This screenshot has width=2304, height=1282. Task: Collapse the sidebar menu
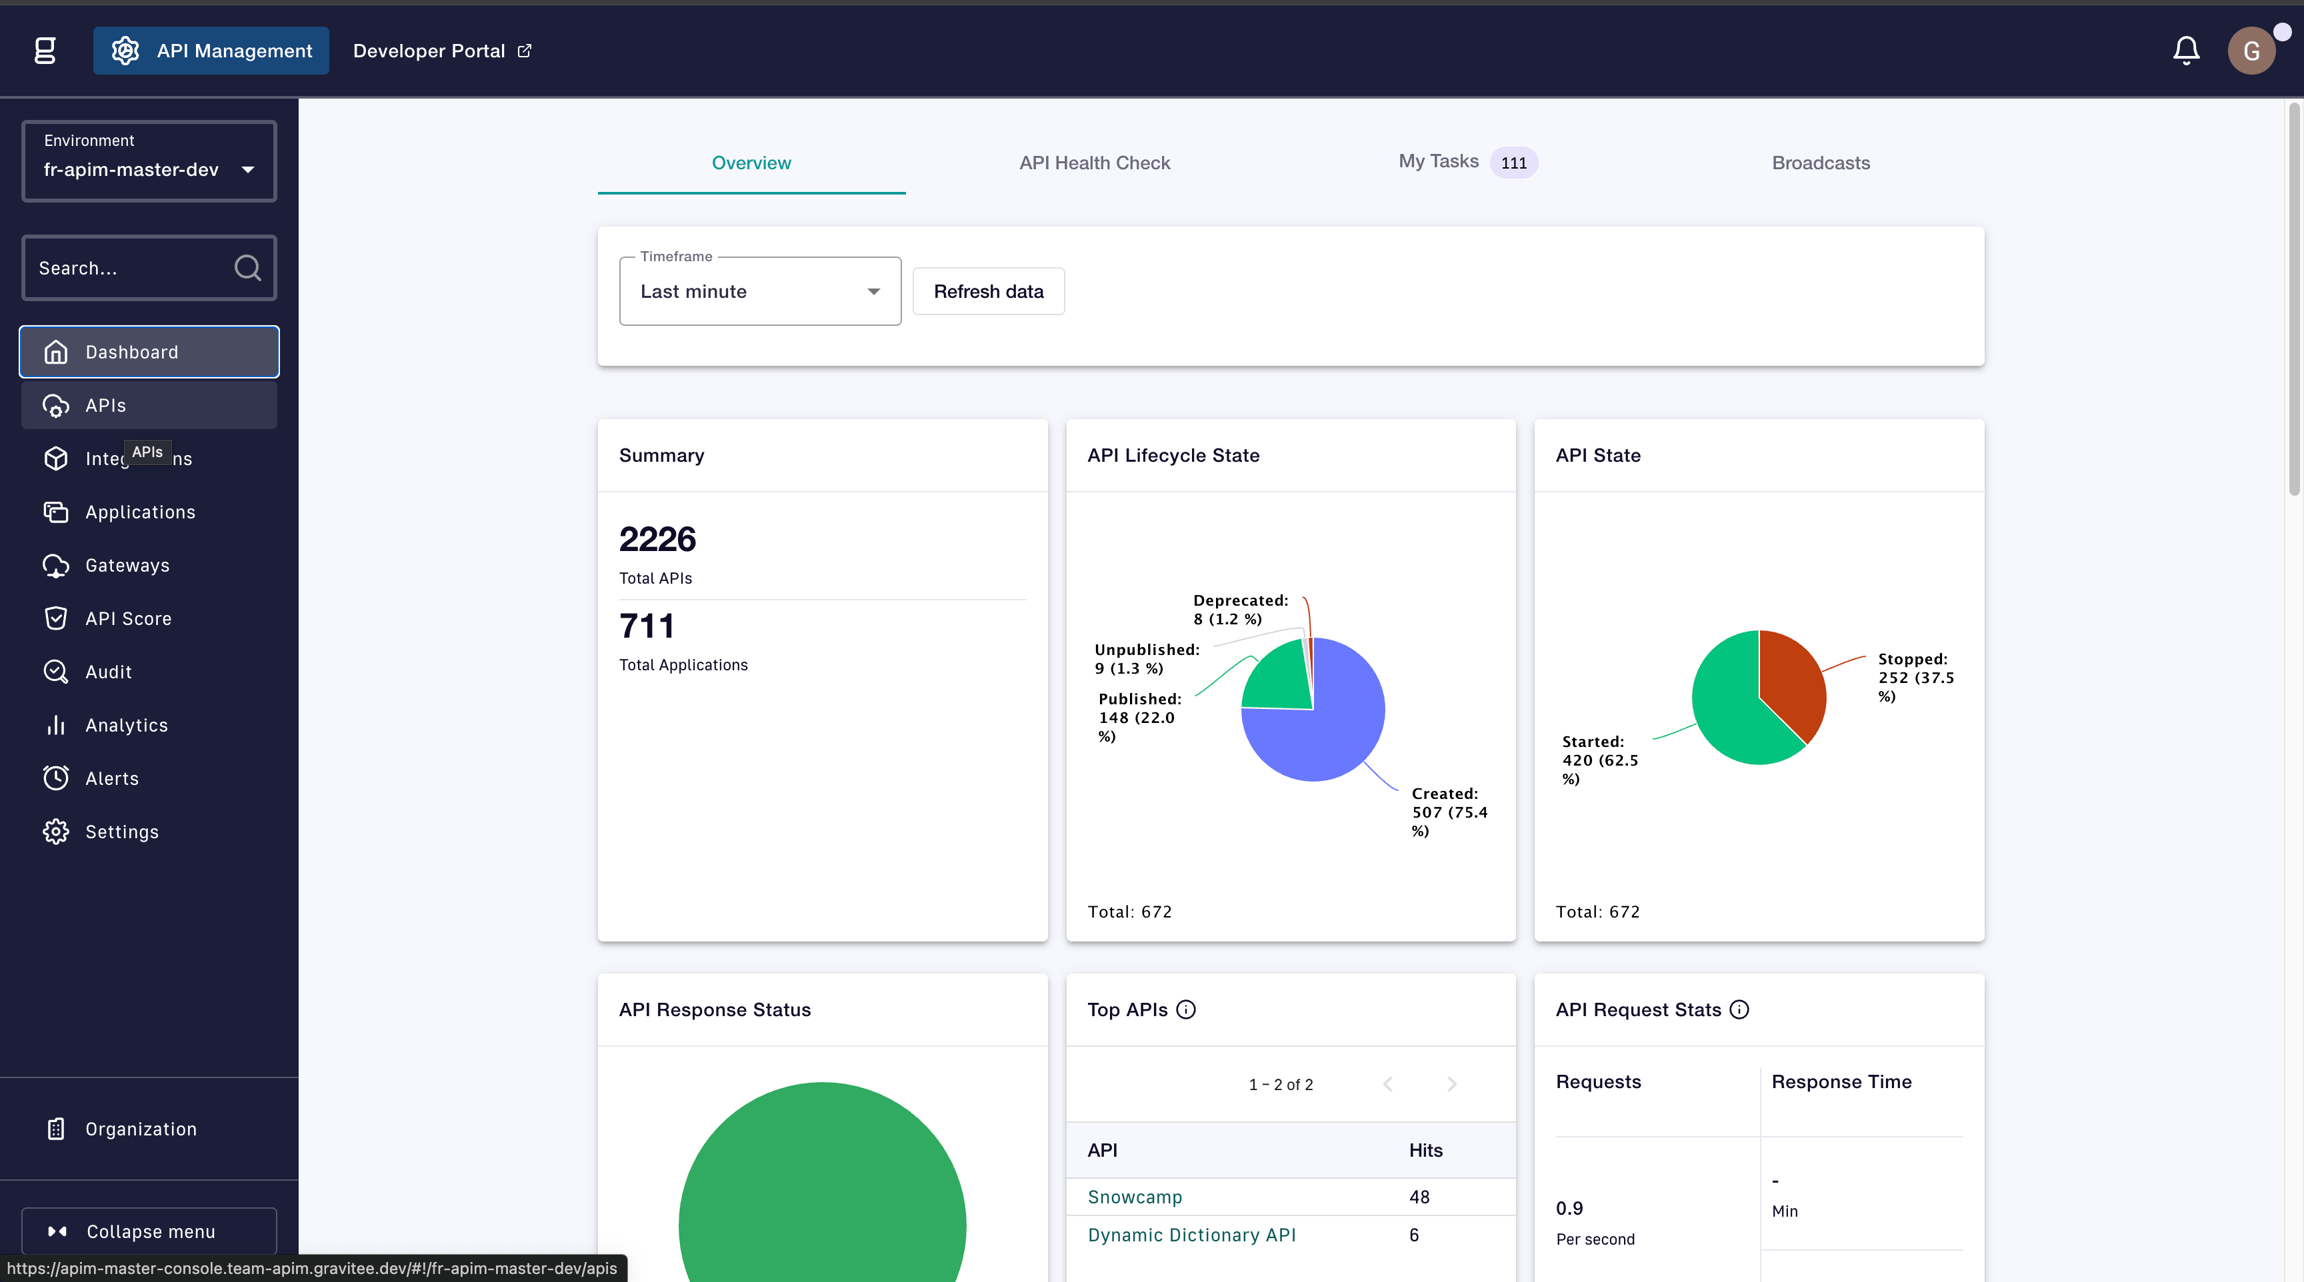[x=149, y=1231]
